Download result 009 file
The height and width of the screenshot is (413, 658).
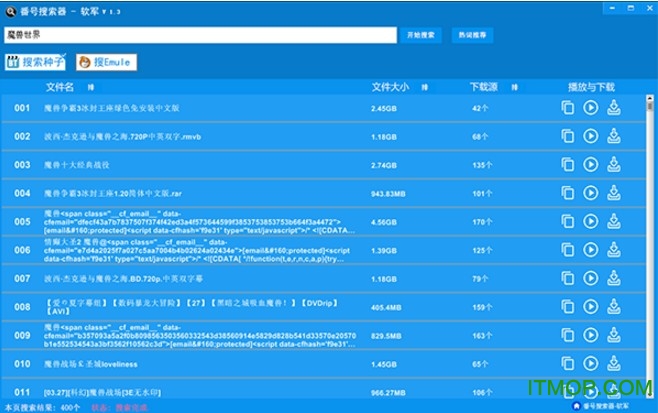(x=614, y=336)
